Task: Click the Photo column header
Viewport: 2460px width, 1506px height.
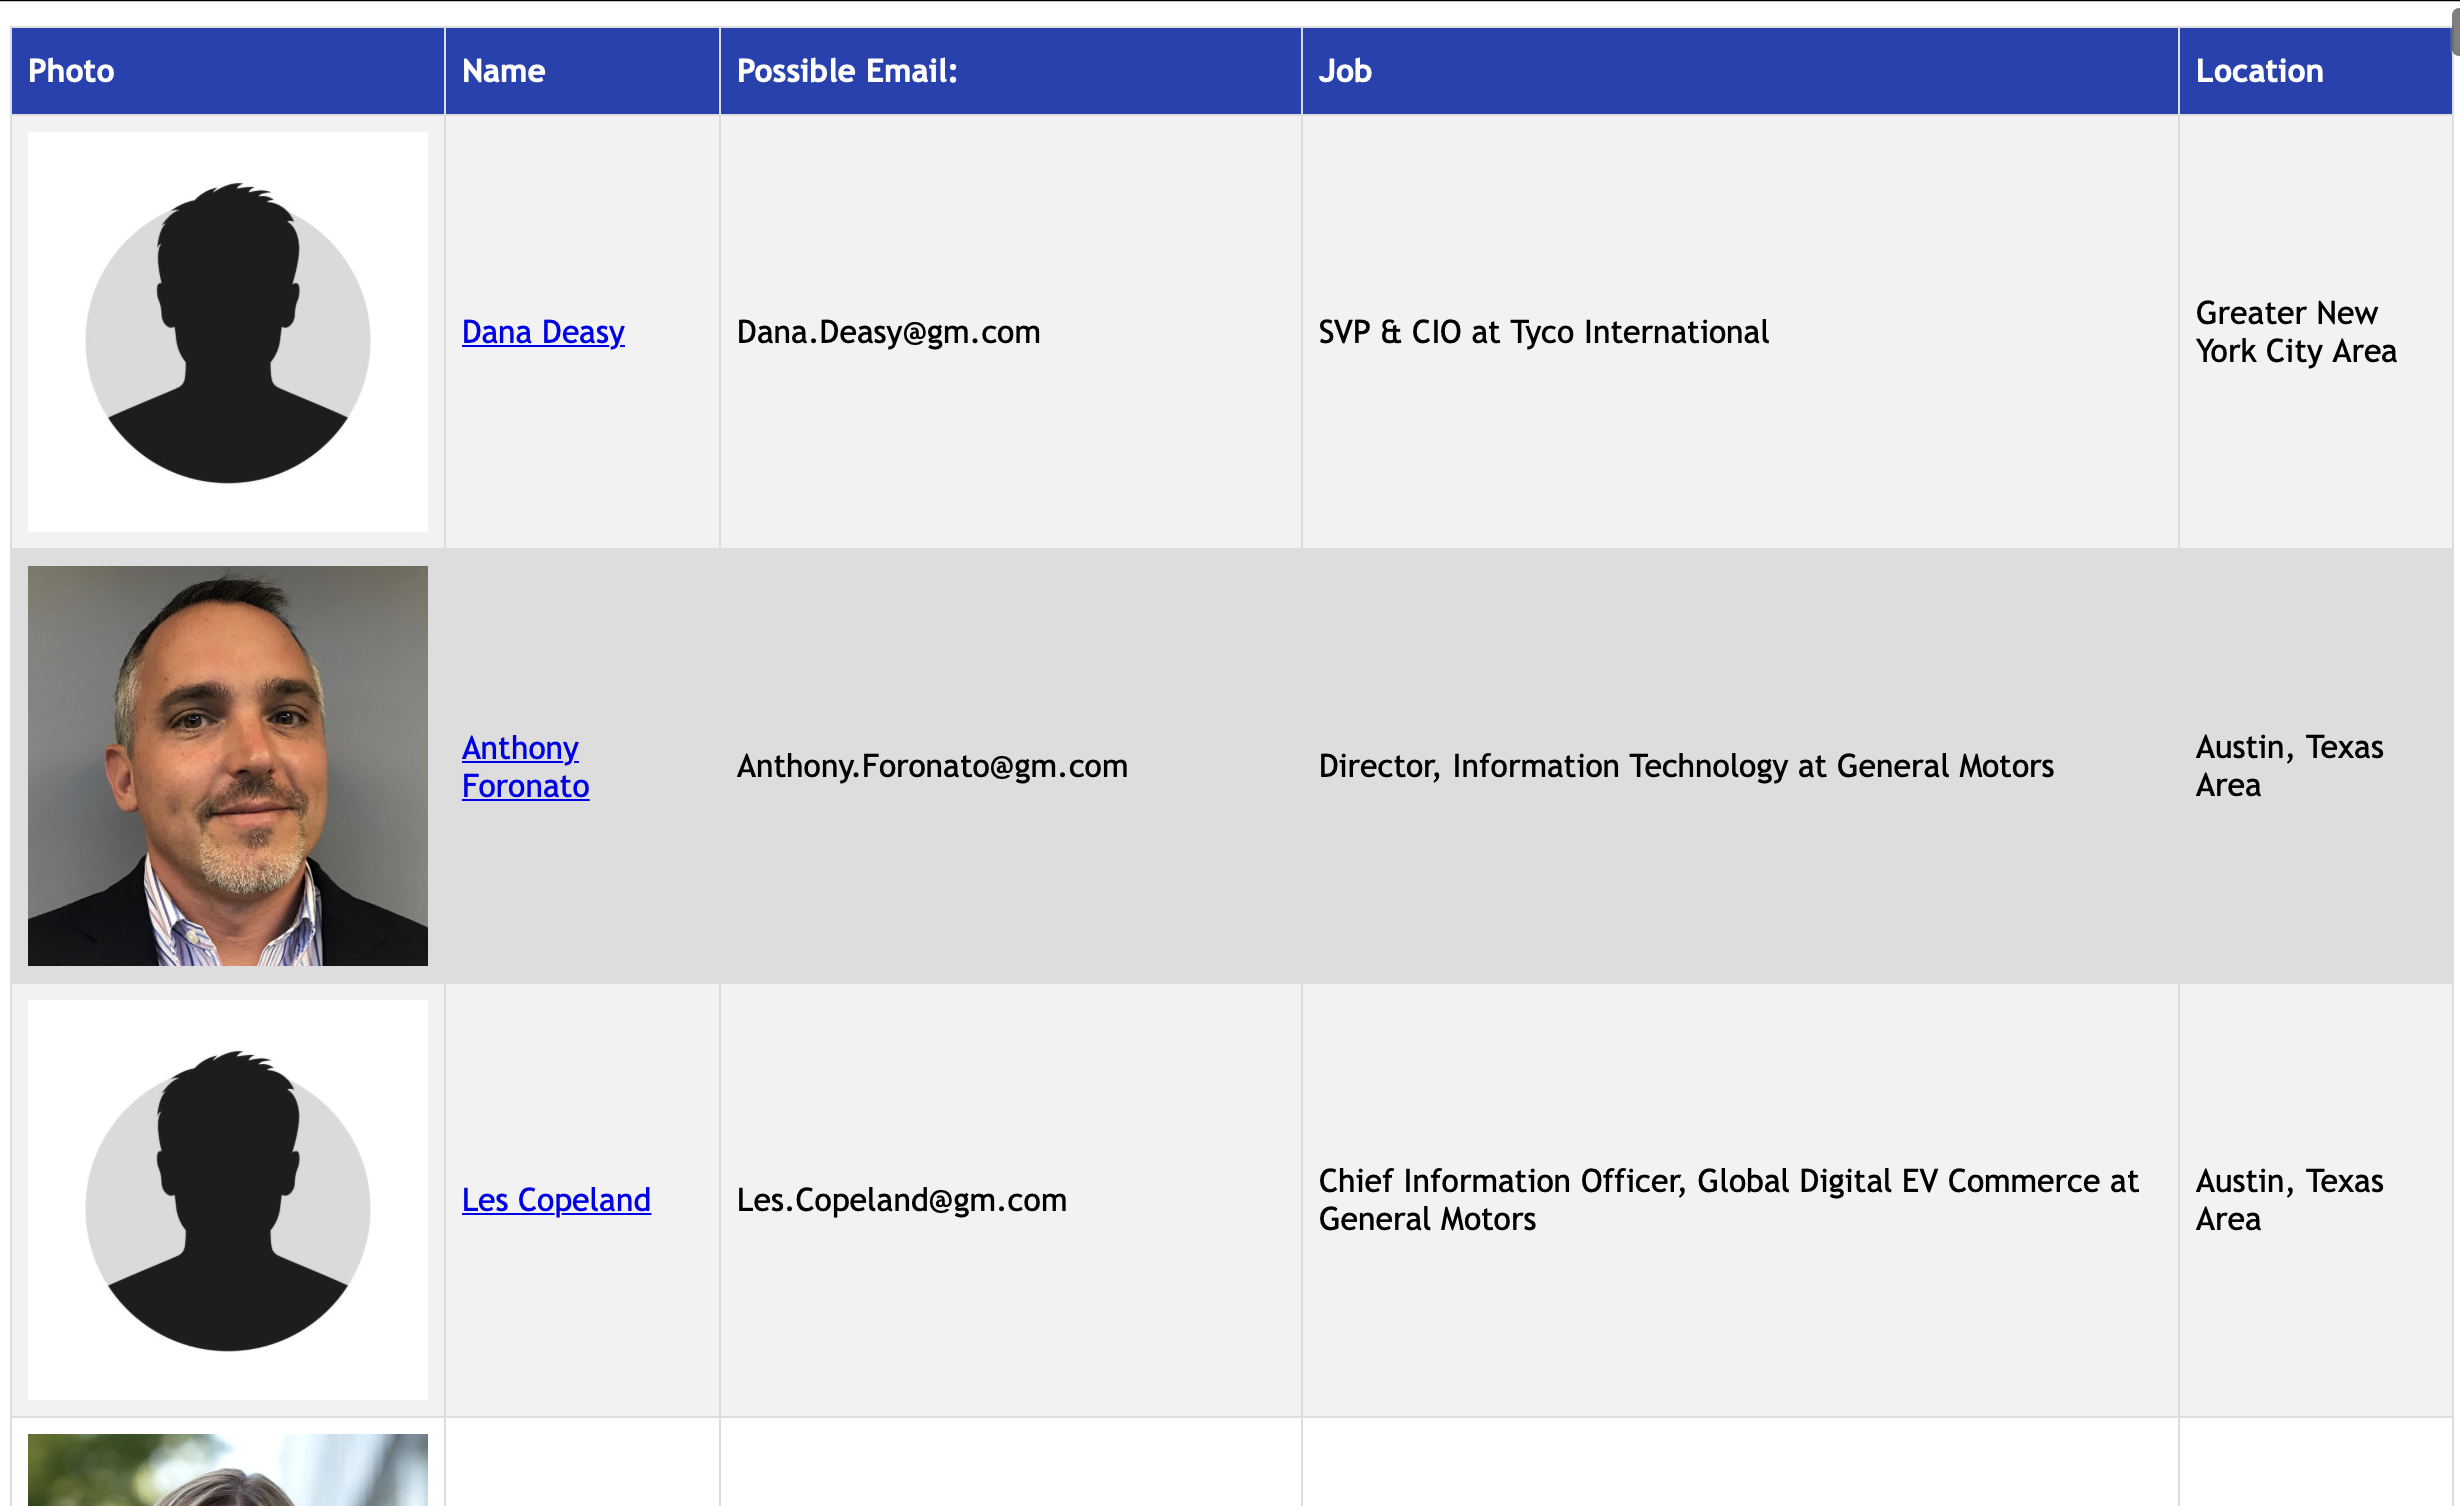Action: click(71, 71)
